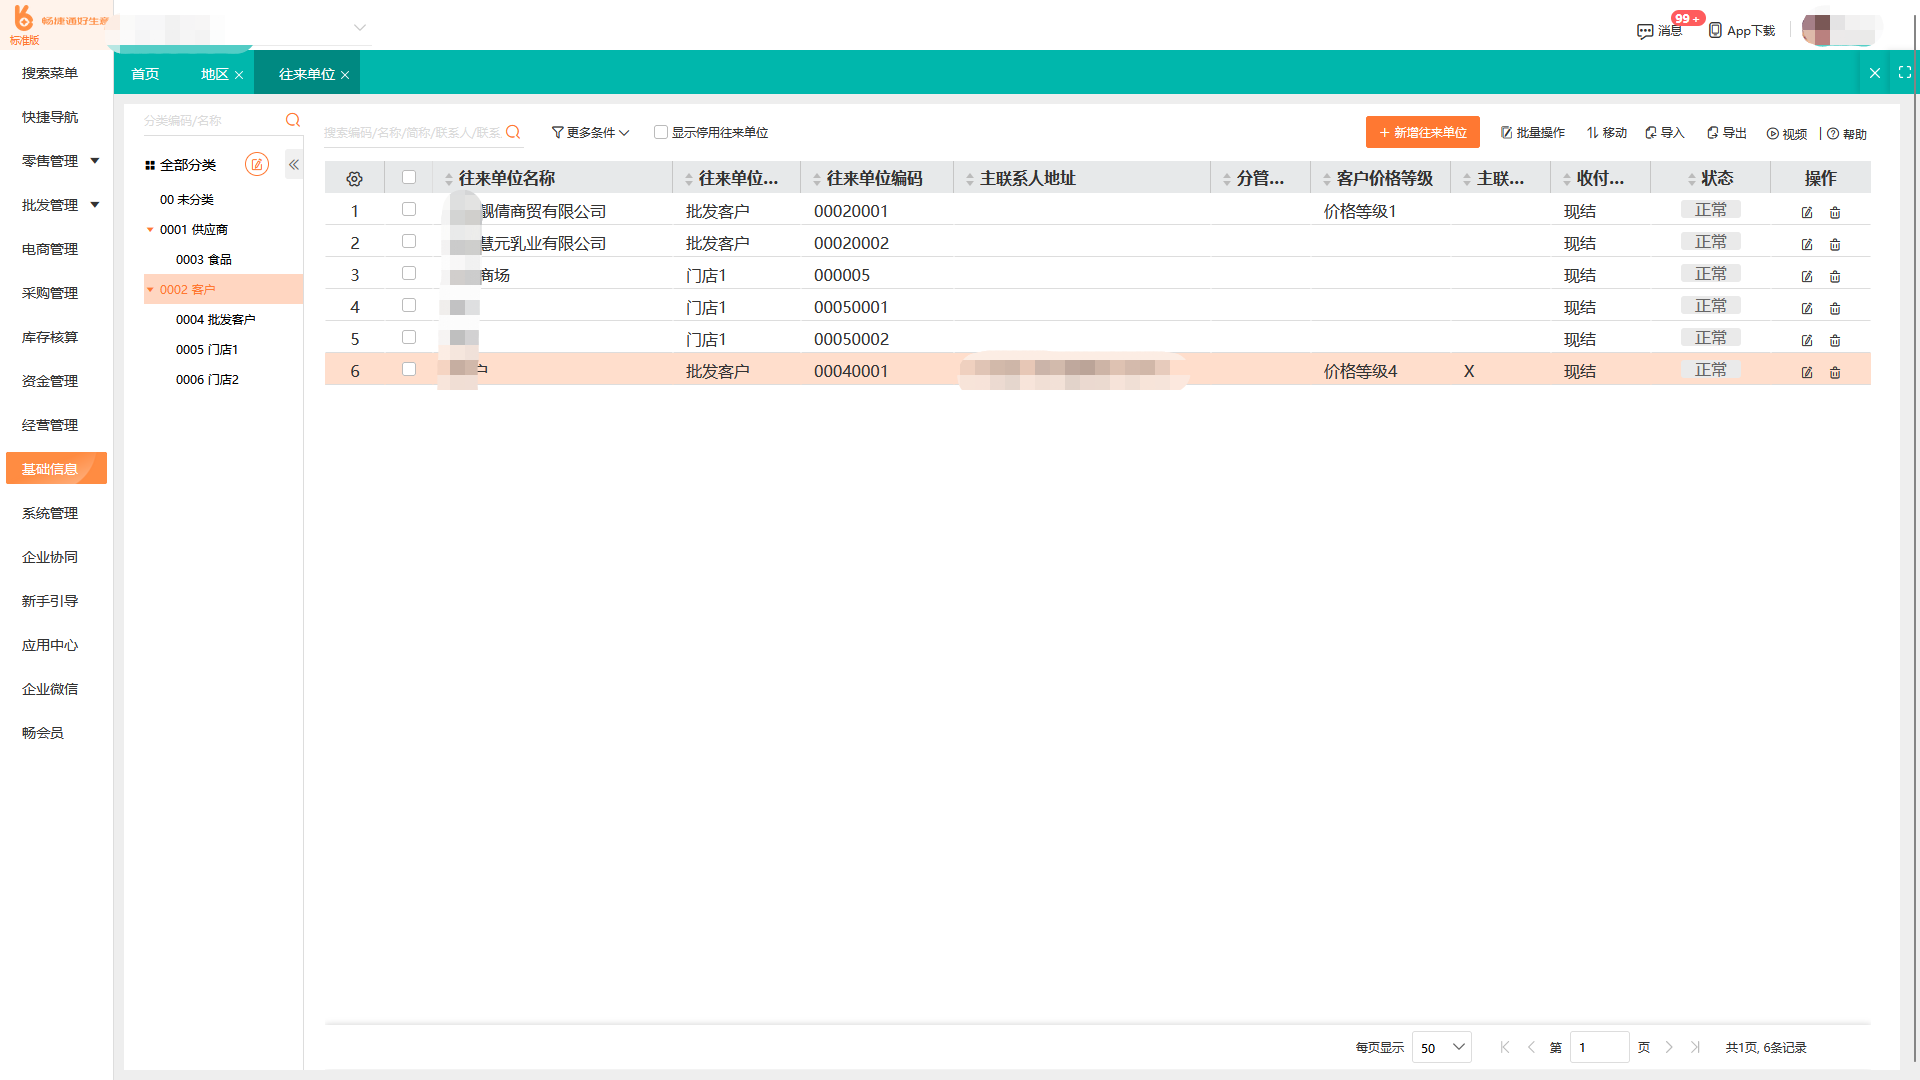Viewport: 1920px width, 1080px height.
Task: Select 基础信息 menu item
Action: [x=53, y=468]
